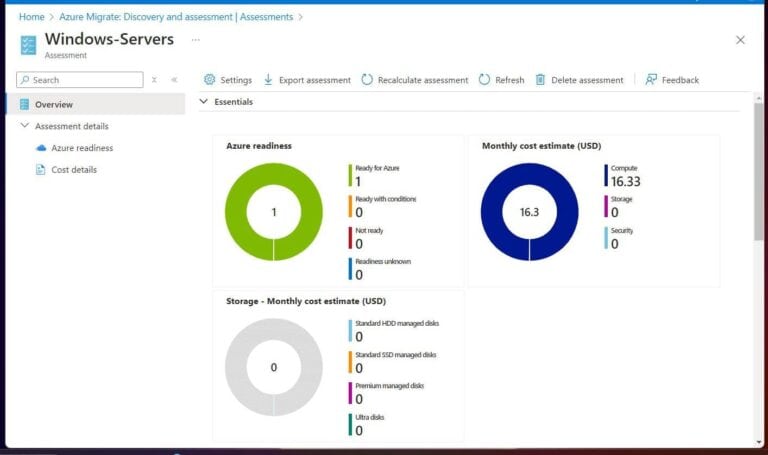Click the Refresh icon in toolbar
Viewport: 768px width, 455px height.
(x=484, y=79)
